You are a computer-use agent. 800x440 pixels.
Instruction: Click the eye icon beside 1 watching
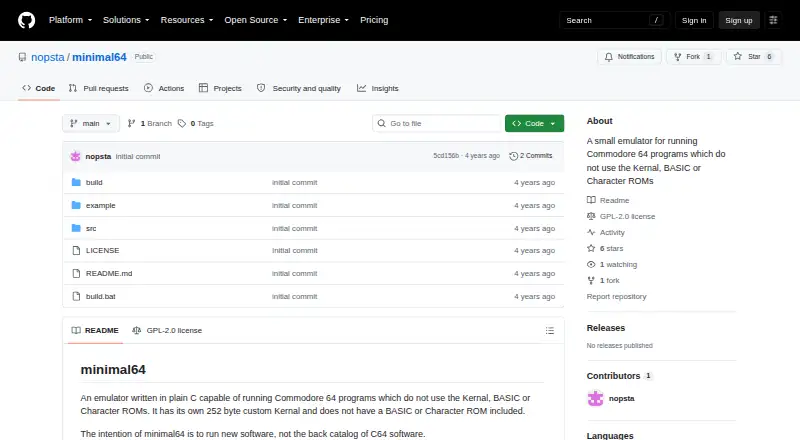coord(591,264)
